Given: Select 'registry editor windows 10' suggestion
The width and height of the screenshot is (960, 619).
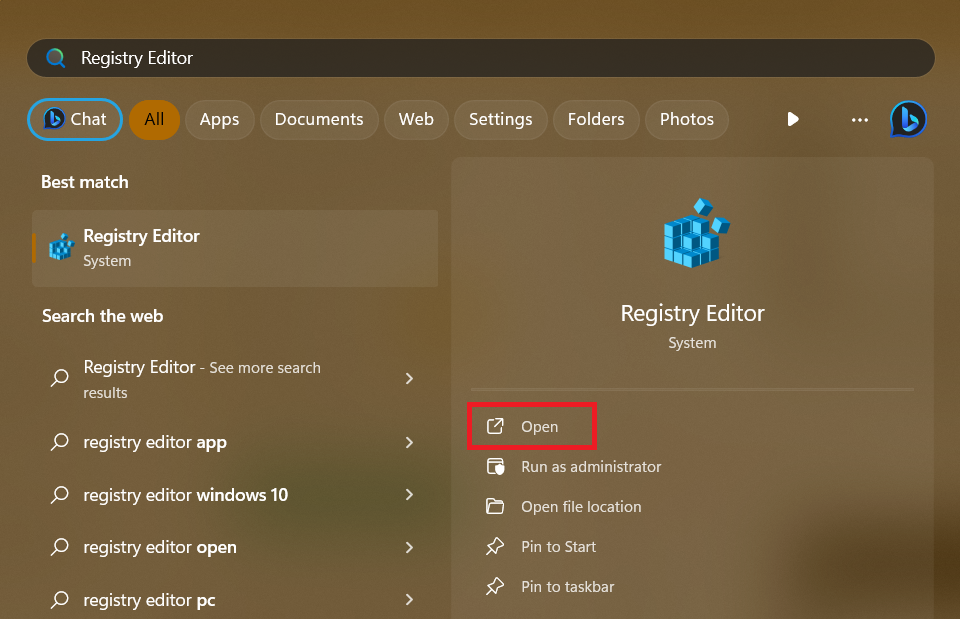Looking at the screenshot, I should pos(235,495).
